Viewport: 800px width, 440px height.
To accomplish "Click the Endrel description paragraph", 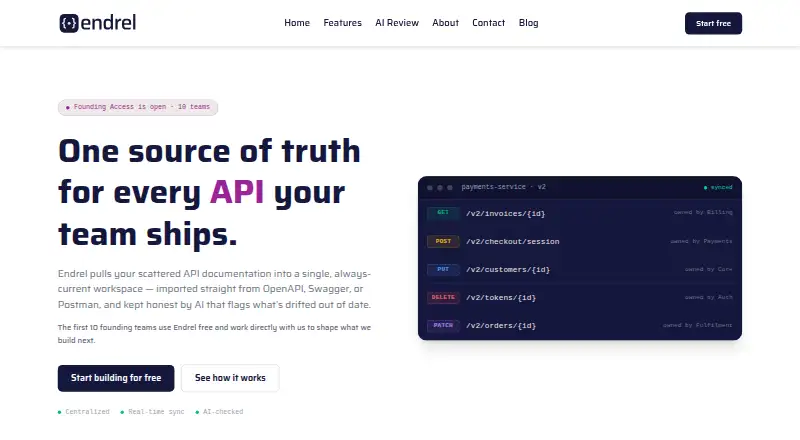I will (214, 289).
